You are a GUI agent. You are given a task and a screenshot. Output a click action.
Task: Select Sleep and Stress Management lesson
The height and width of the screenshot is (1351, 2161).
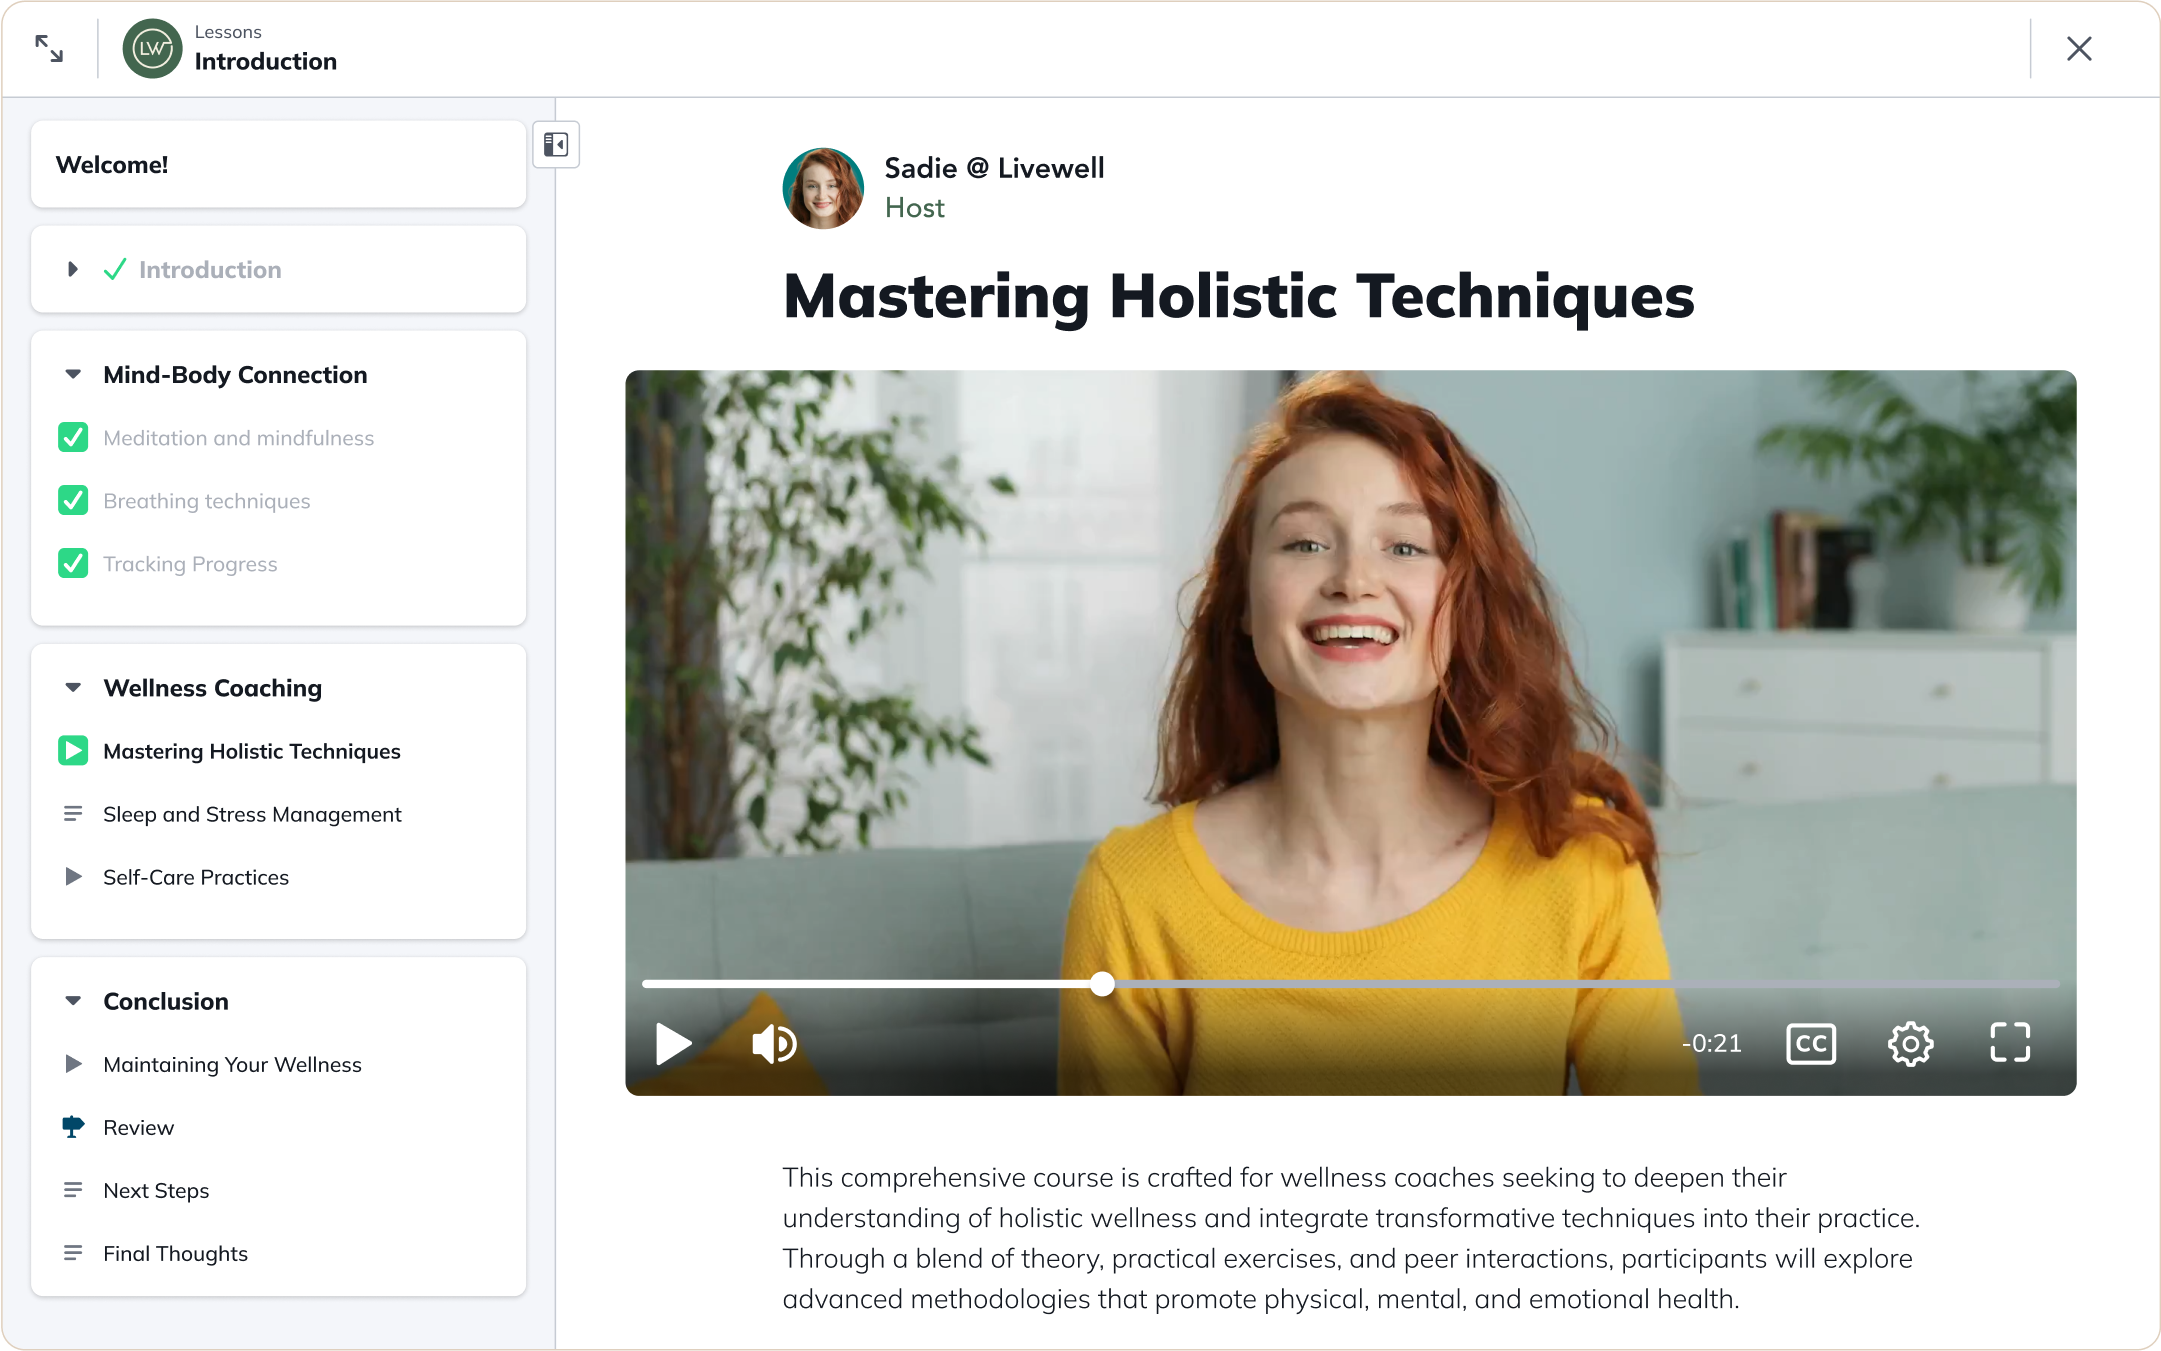tap(252, 814)
